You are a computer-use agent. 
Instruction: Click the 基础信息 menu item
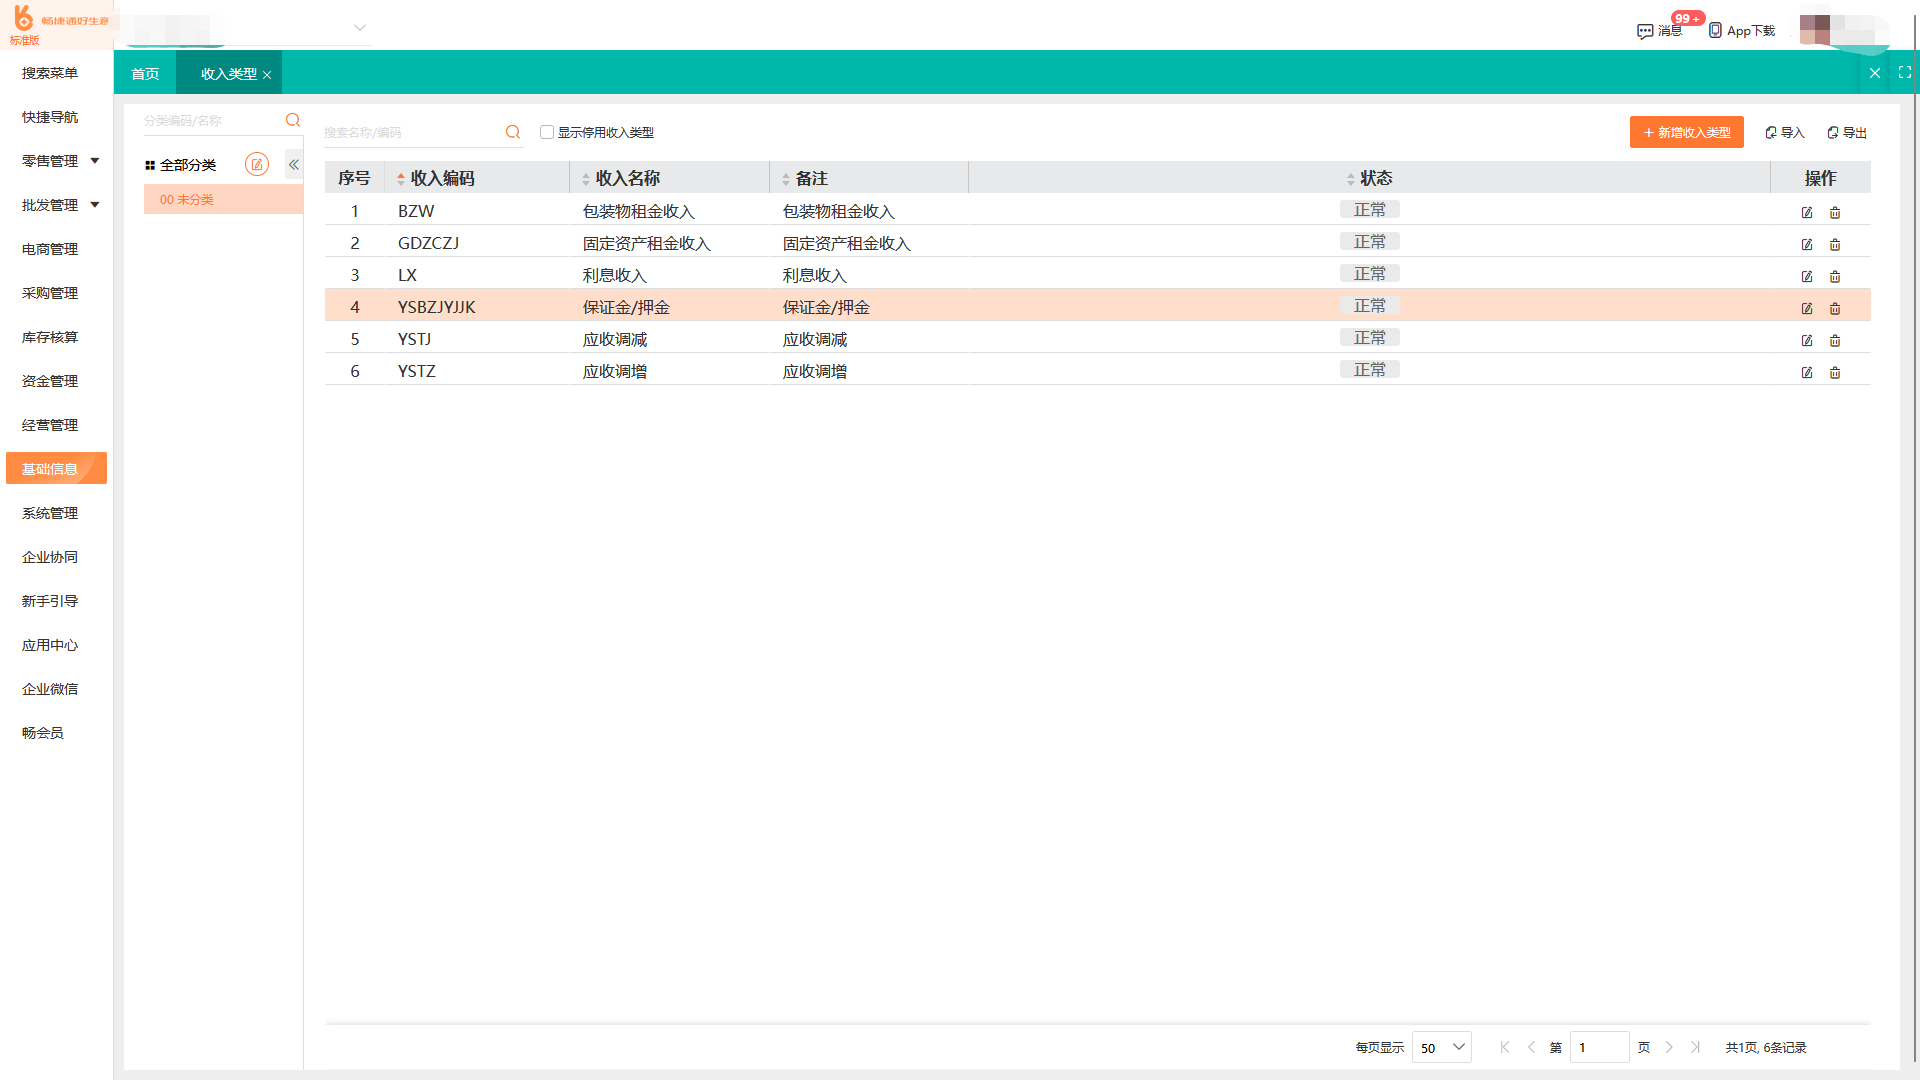(x=51, y=468)
